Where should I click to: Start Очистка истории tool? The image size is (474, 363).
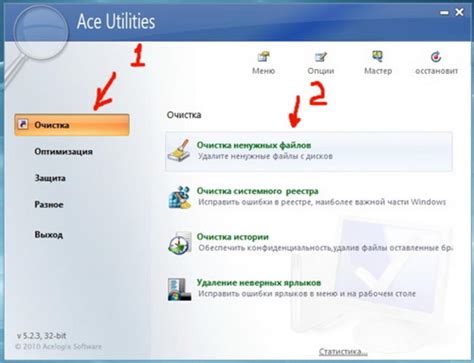click(233, 237)
